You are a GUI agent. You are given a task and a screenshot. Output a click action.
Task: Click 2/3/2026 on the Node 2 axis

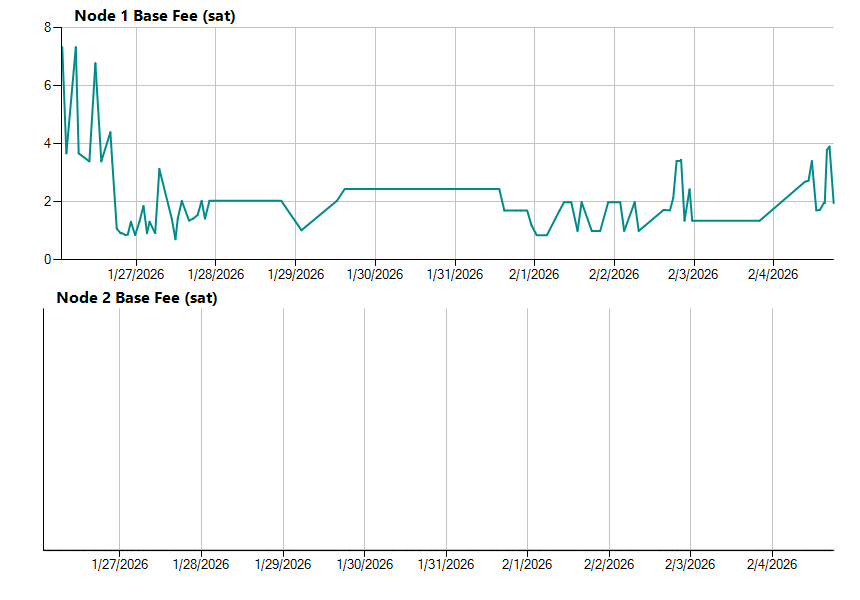[x=690, y=565]
